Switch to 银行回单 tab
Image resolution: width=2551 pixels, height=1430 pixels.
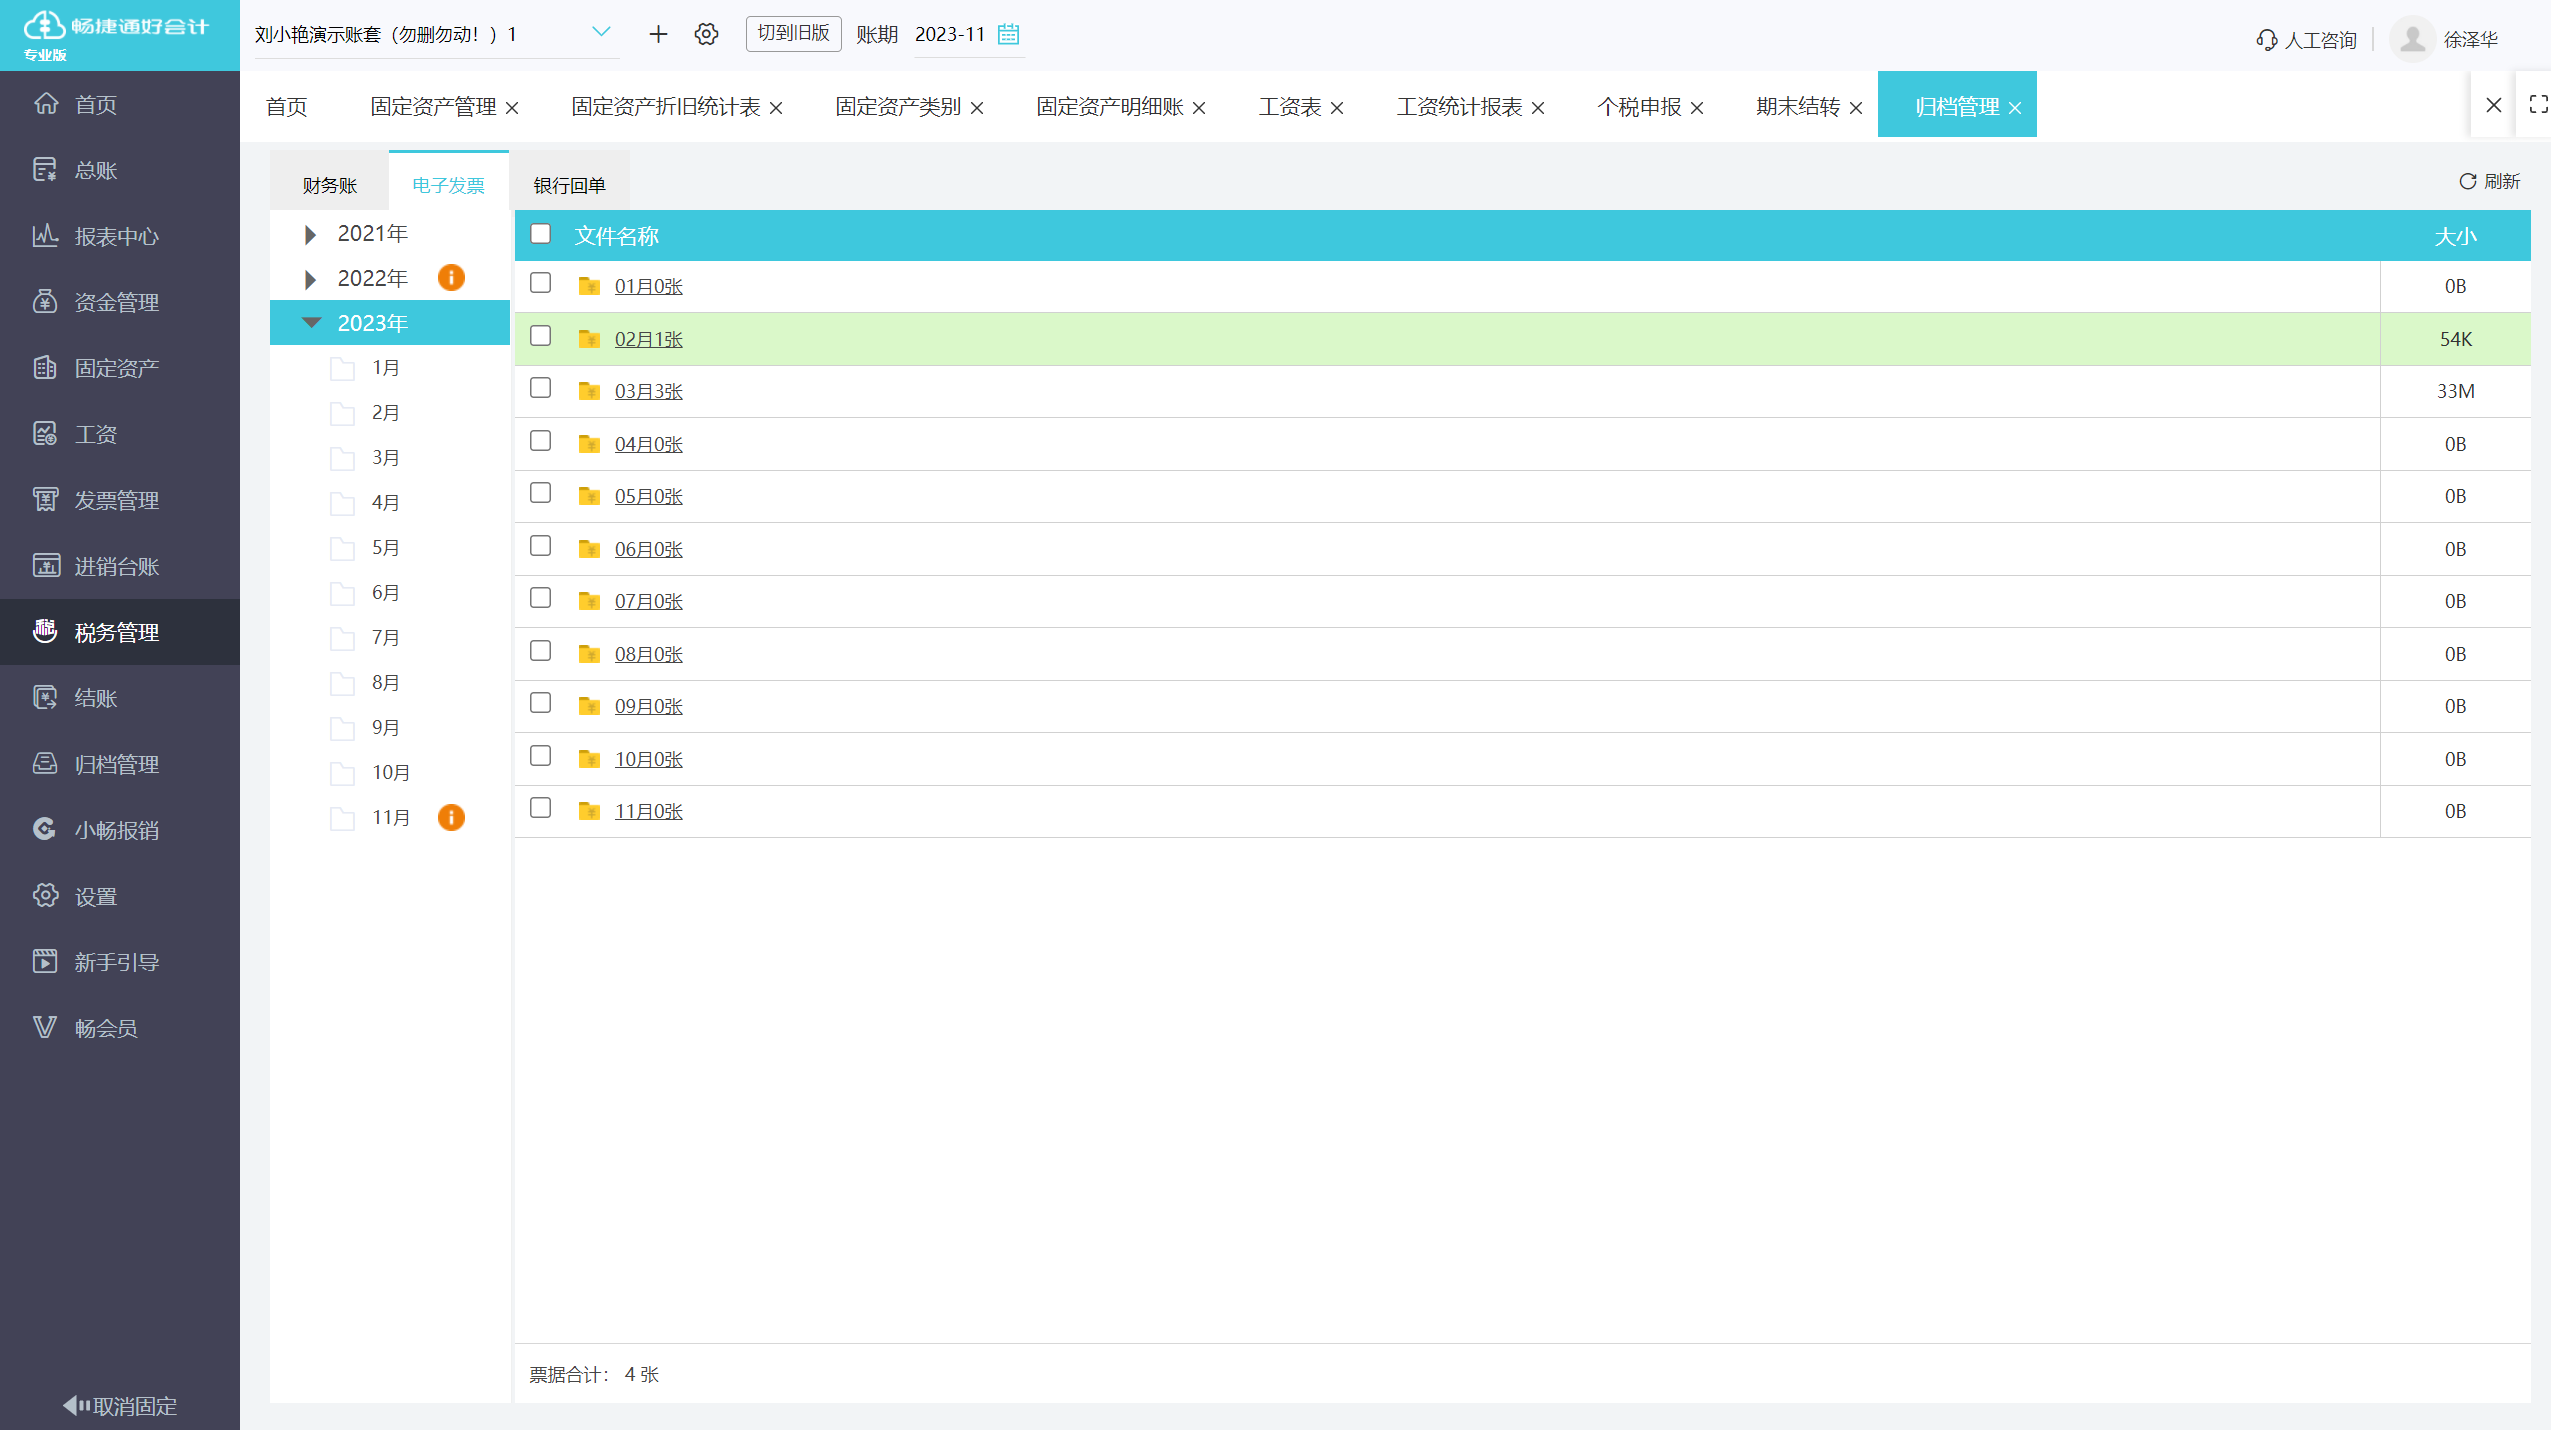click(x=568, y=184)
